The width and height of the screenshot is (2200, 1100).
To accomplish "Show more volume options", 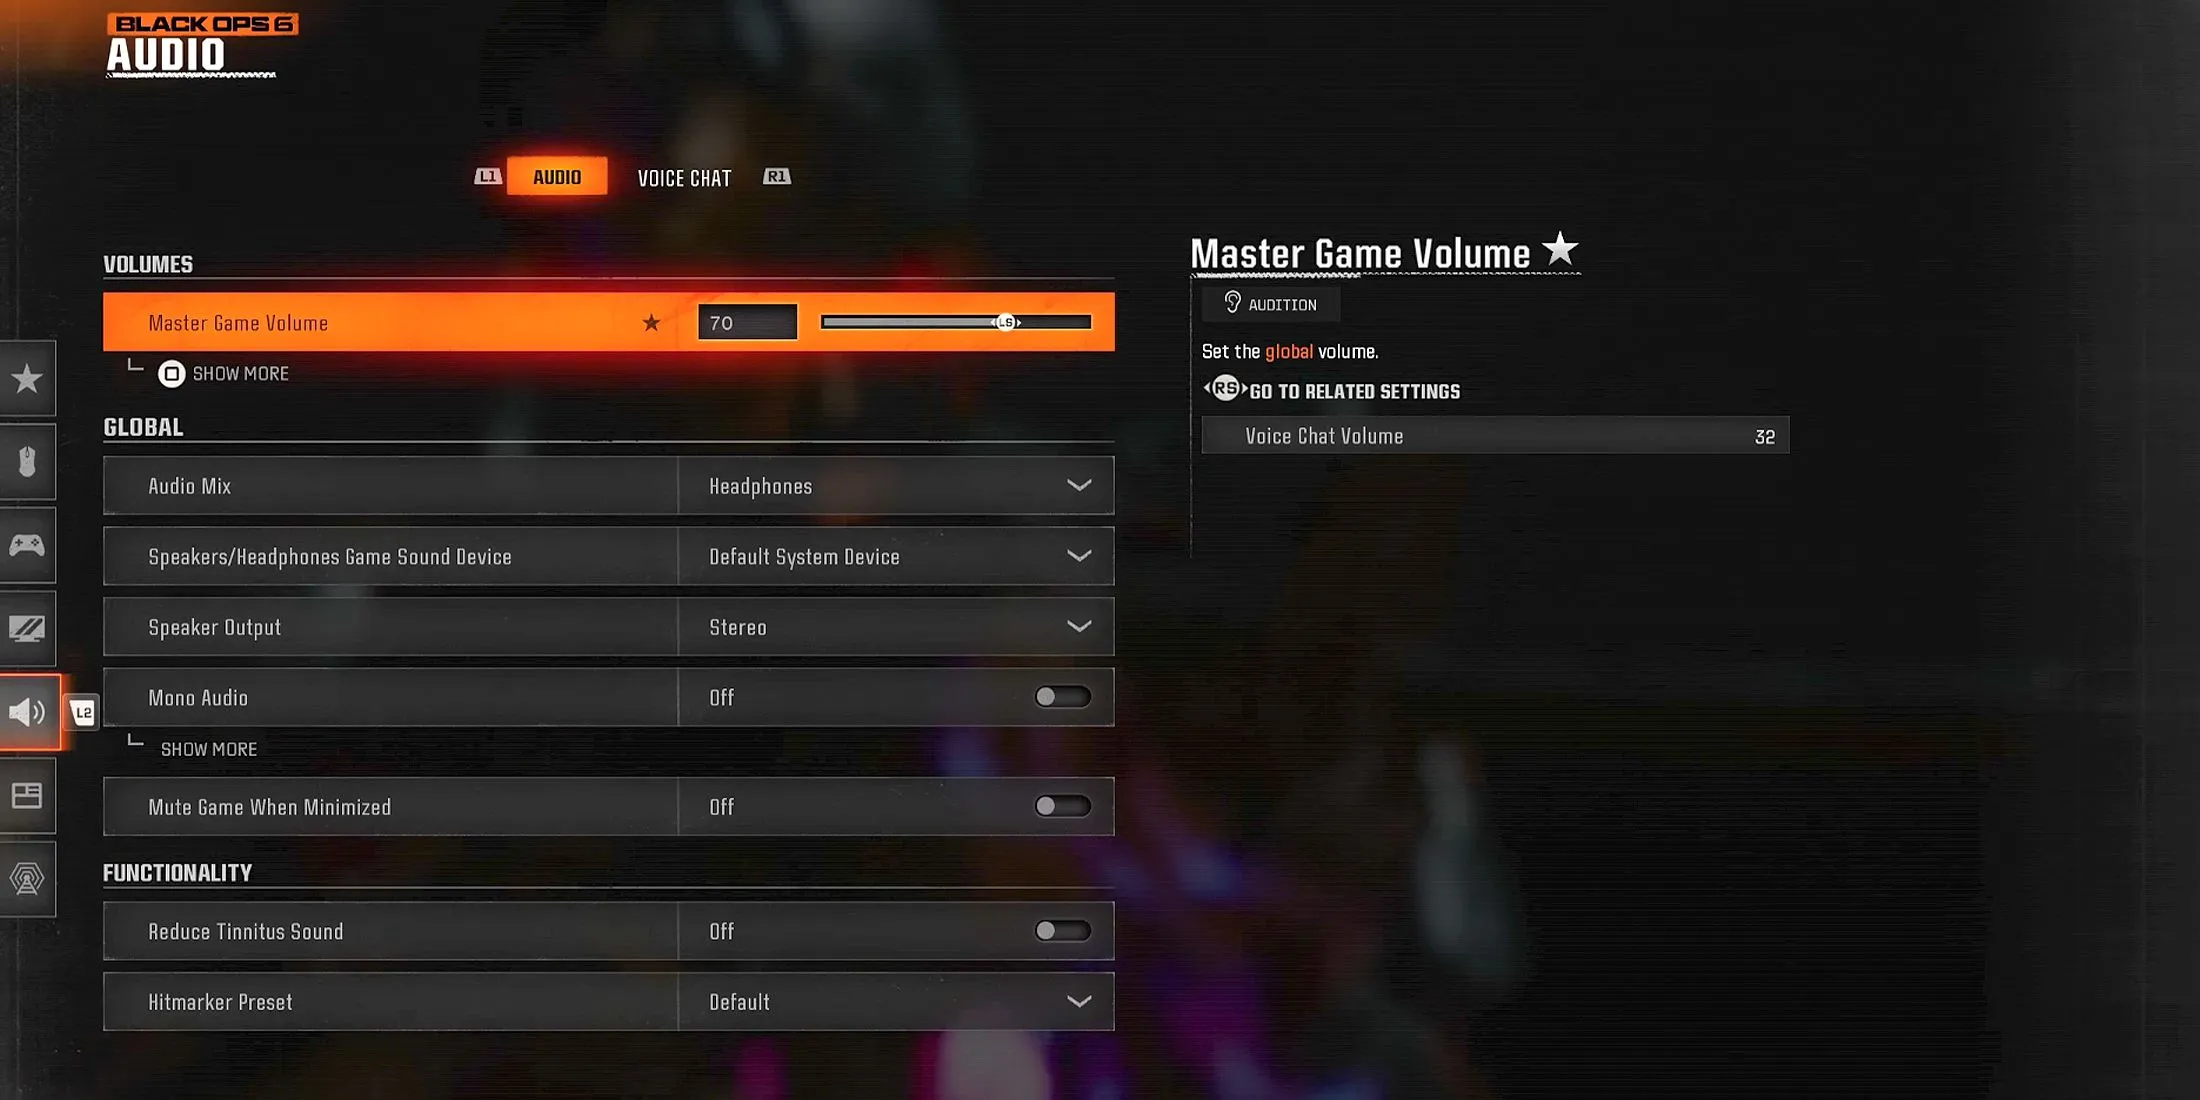I will 223,372.
